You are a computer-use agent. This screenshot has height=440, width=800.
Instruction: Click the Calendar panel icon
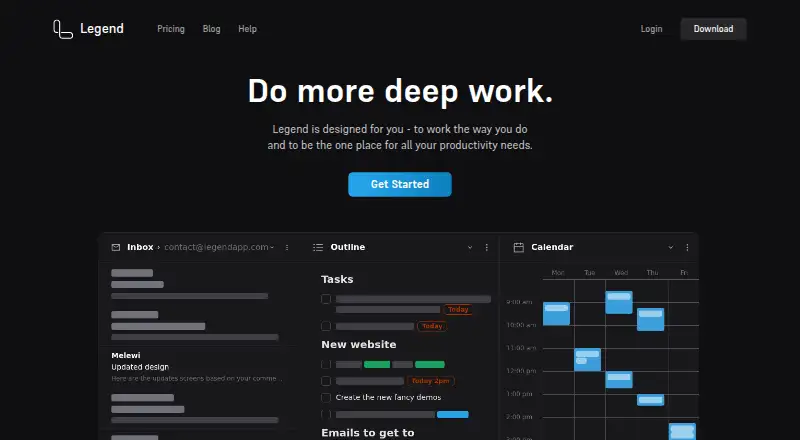tap(518, 247)
